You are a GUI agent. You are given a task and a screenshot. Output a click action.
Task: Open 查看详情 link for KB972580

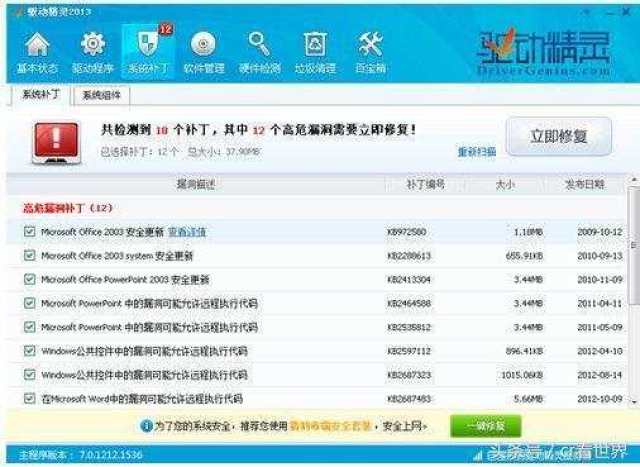tap(186, 232)
